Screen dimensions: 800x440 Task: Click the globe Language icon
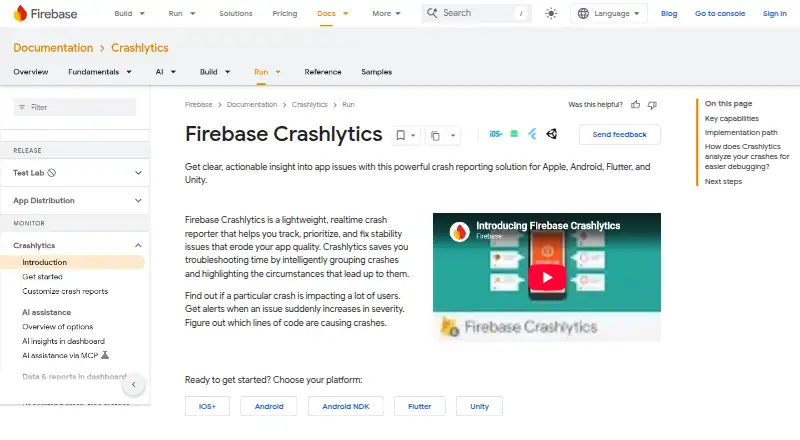point(583,13)
